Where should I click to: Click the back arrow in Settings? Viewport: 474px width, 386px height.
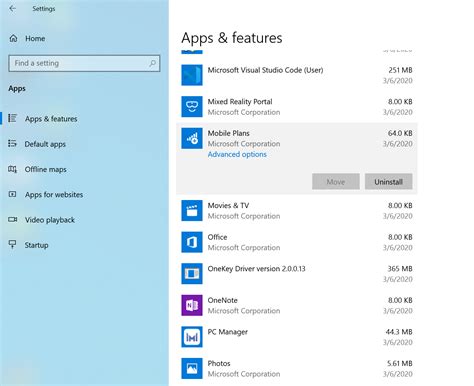point(13,9)
